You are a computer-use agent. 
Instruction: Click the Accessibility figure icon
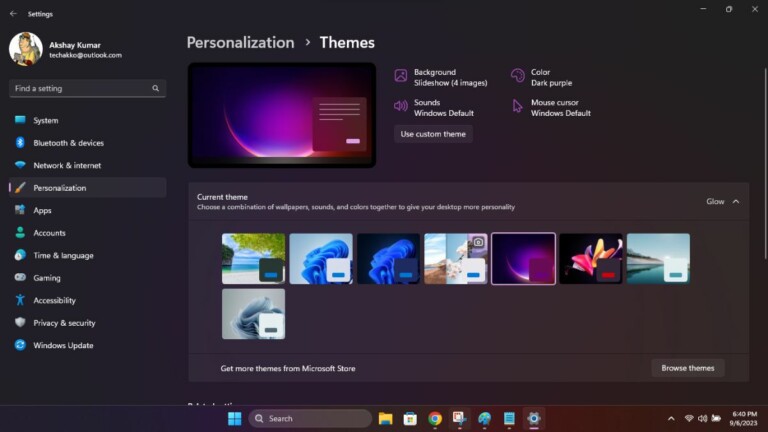(x=20, y=300)
